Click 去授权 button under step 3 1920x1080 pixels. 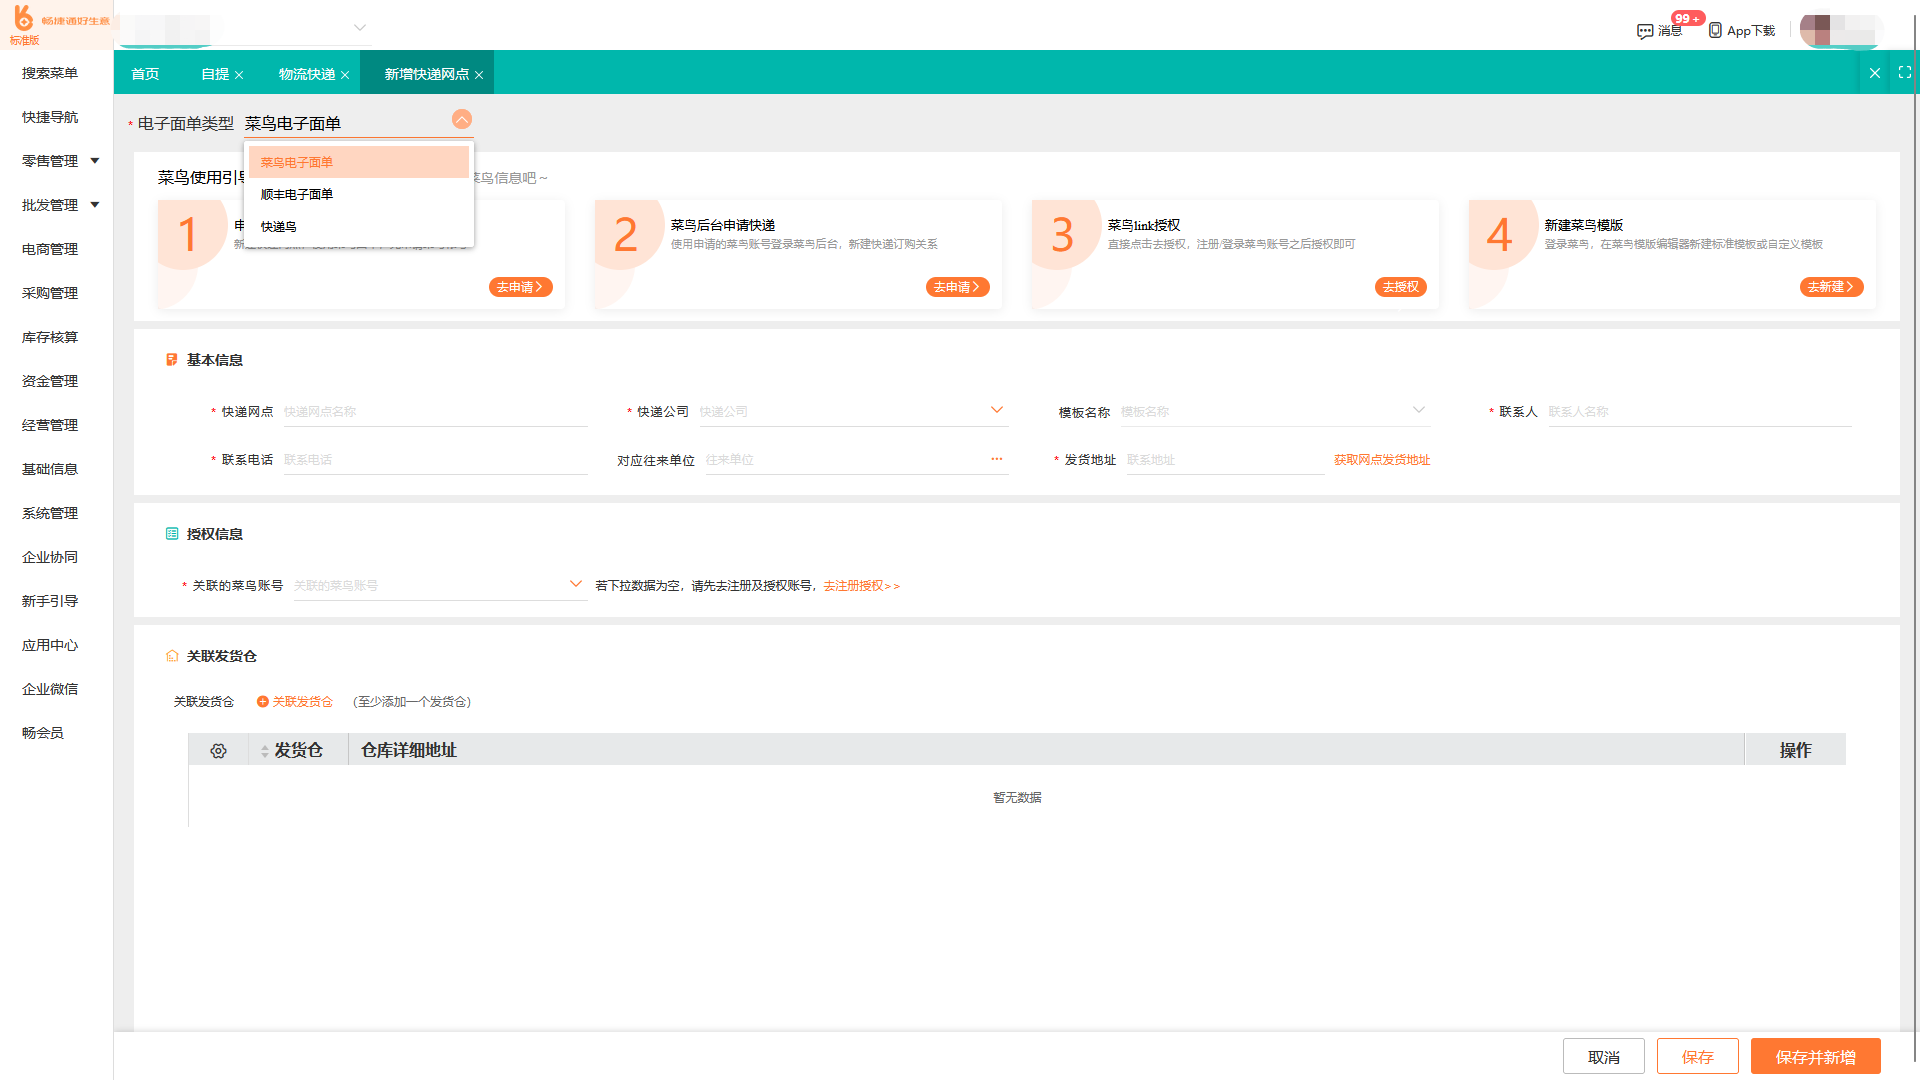coord(1400,285)
